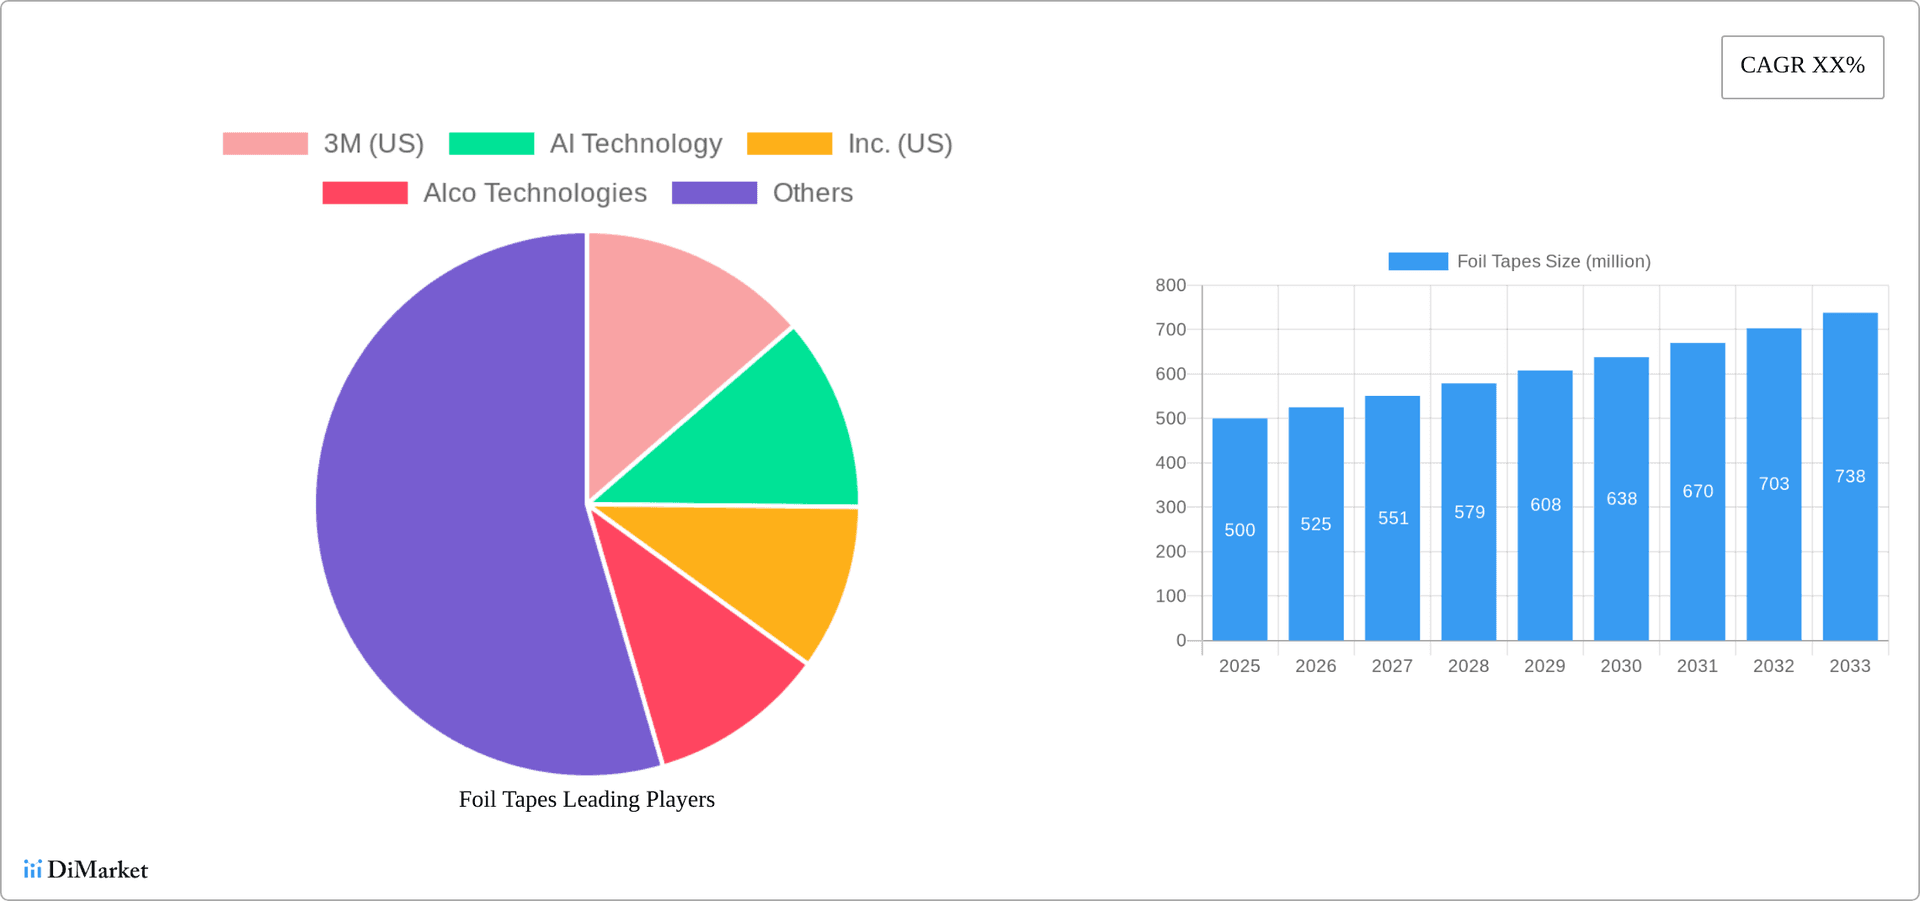Click the CAGR XX% button
The image size is (1920, 901).
[1802, 66]
